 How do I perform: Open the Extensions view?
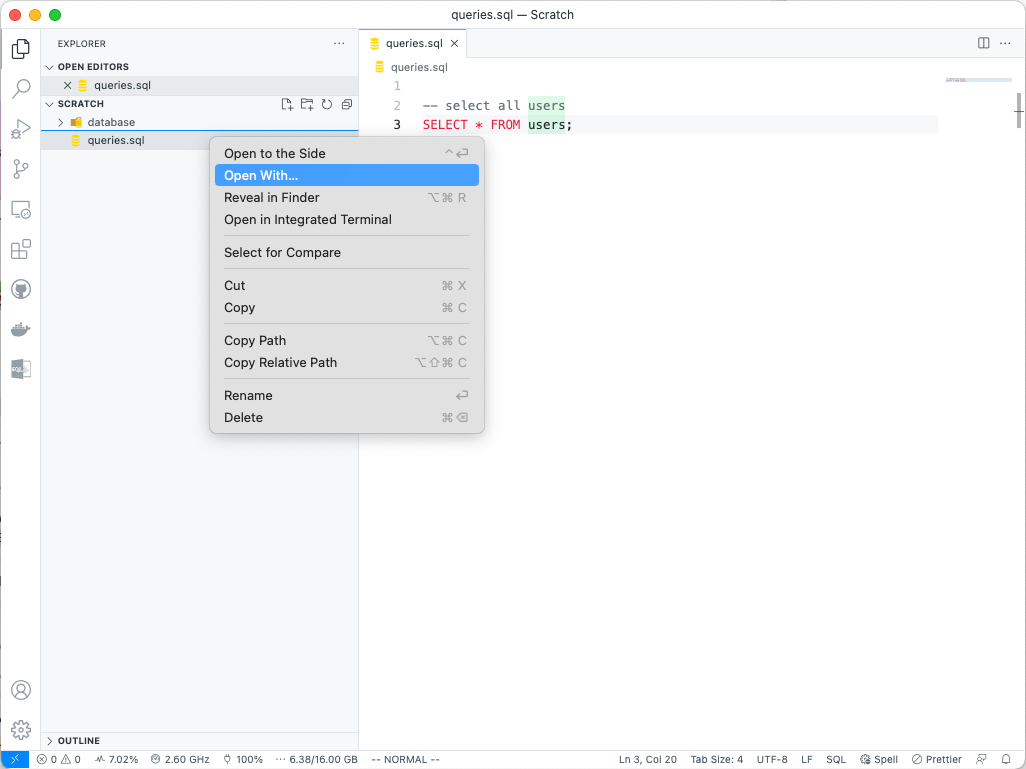tap(20, 249)
